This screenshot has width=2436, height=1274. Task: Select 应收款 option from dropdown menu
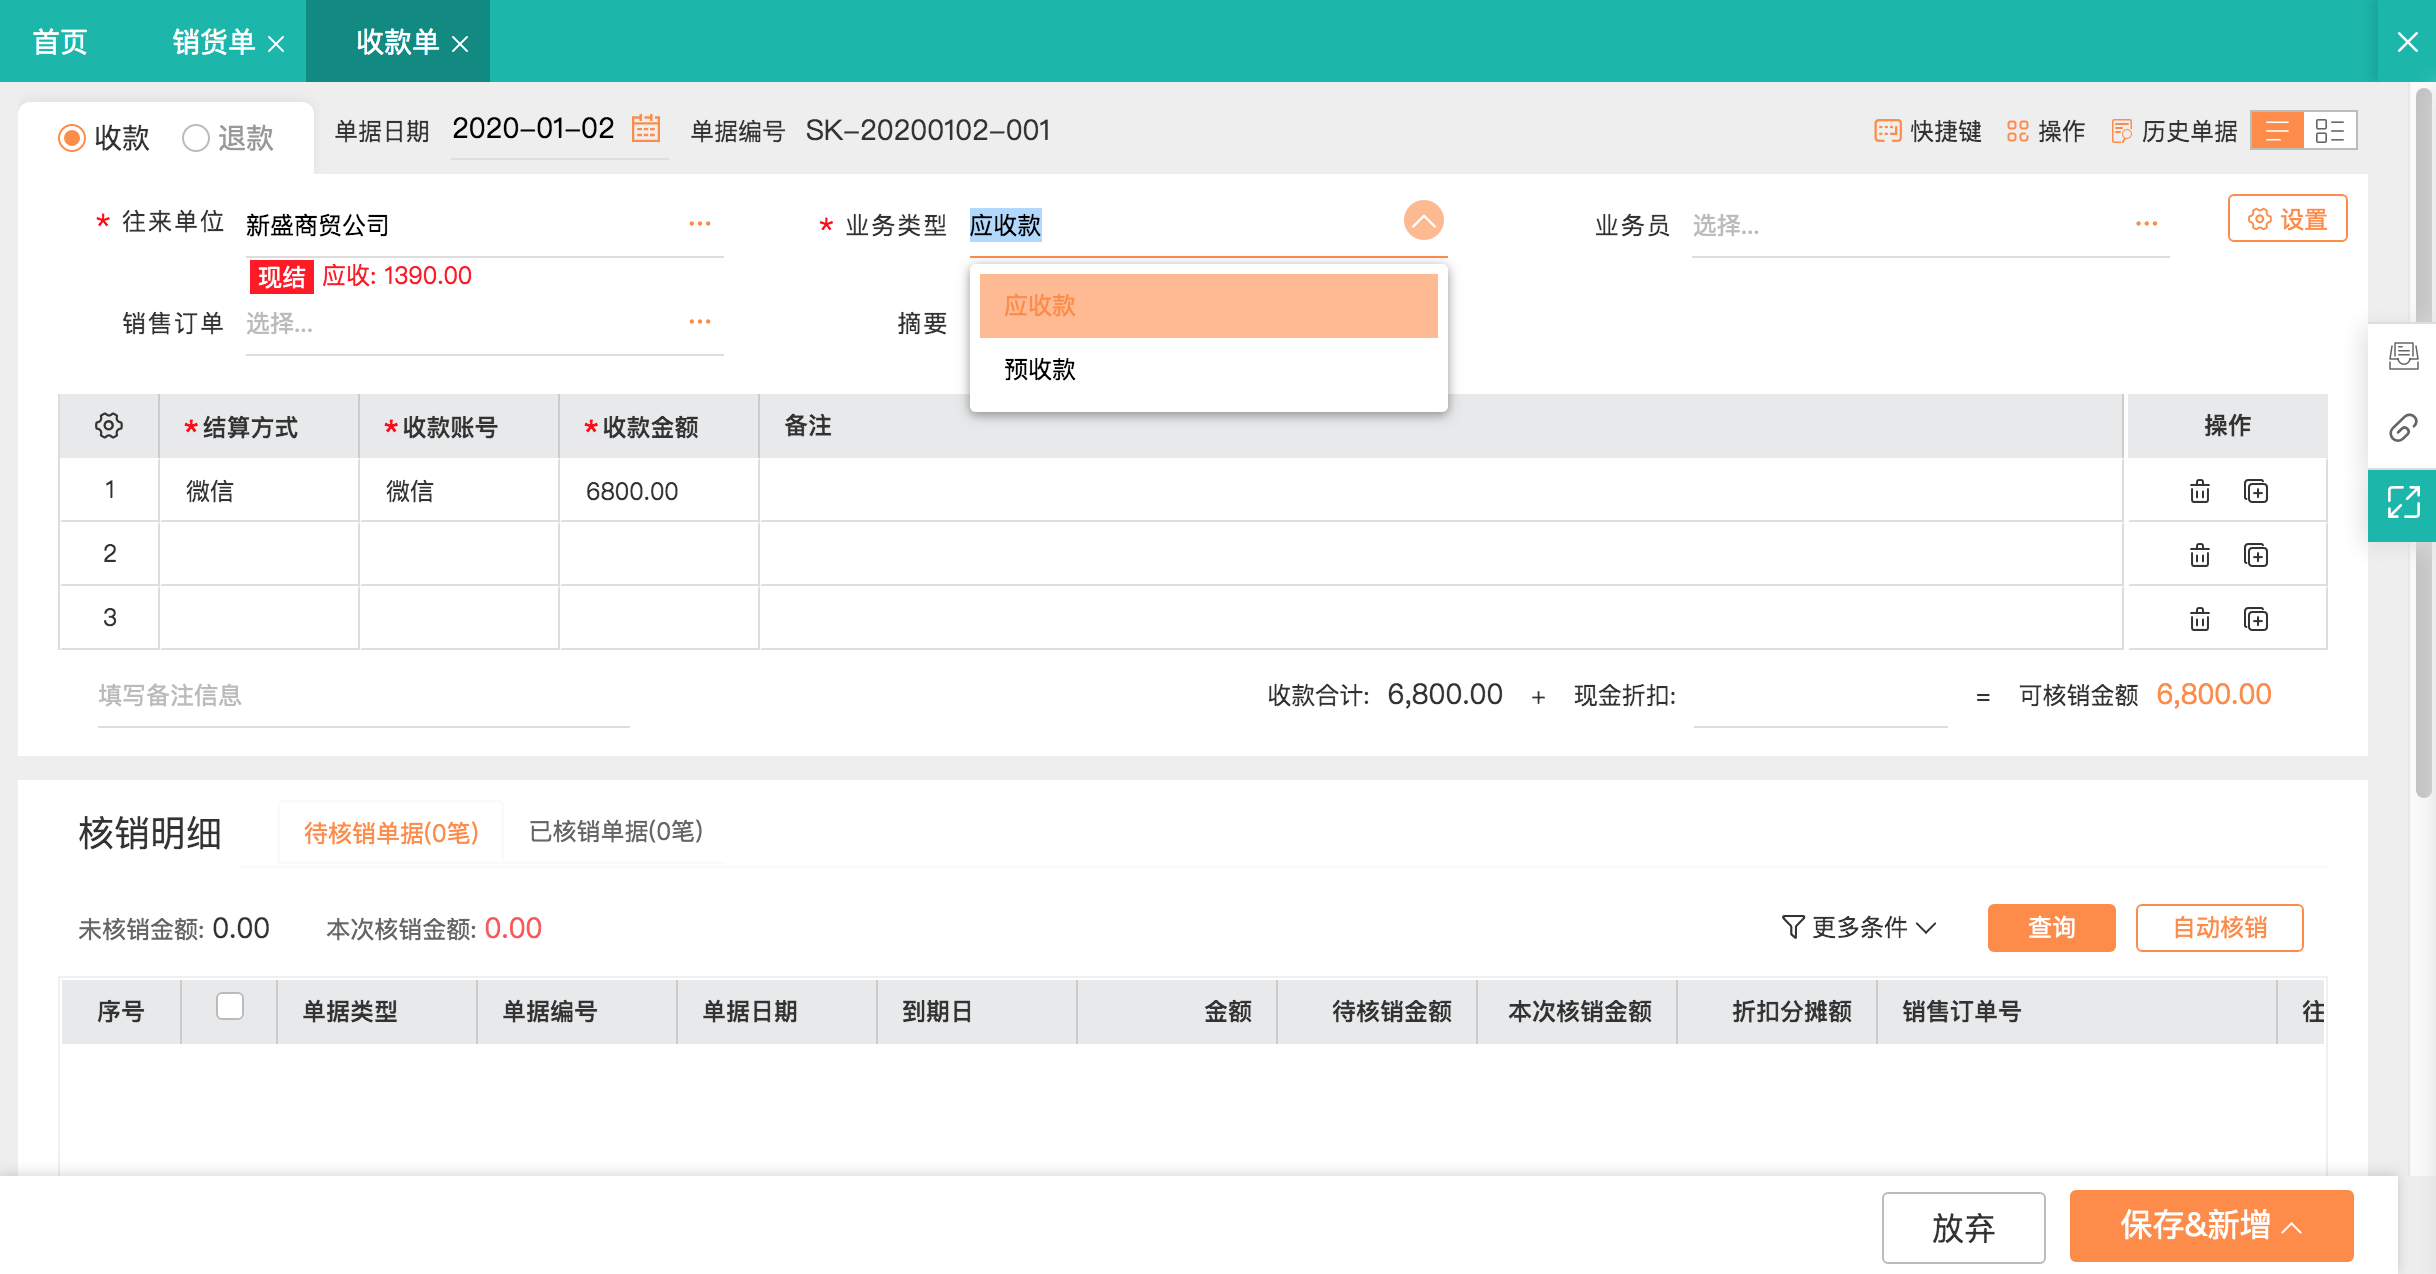tap(1208, 306)
